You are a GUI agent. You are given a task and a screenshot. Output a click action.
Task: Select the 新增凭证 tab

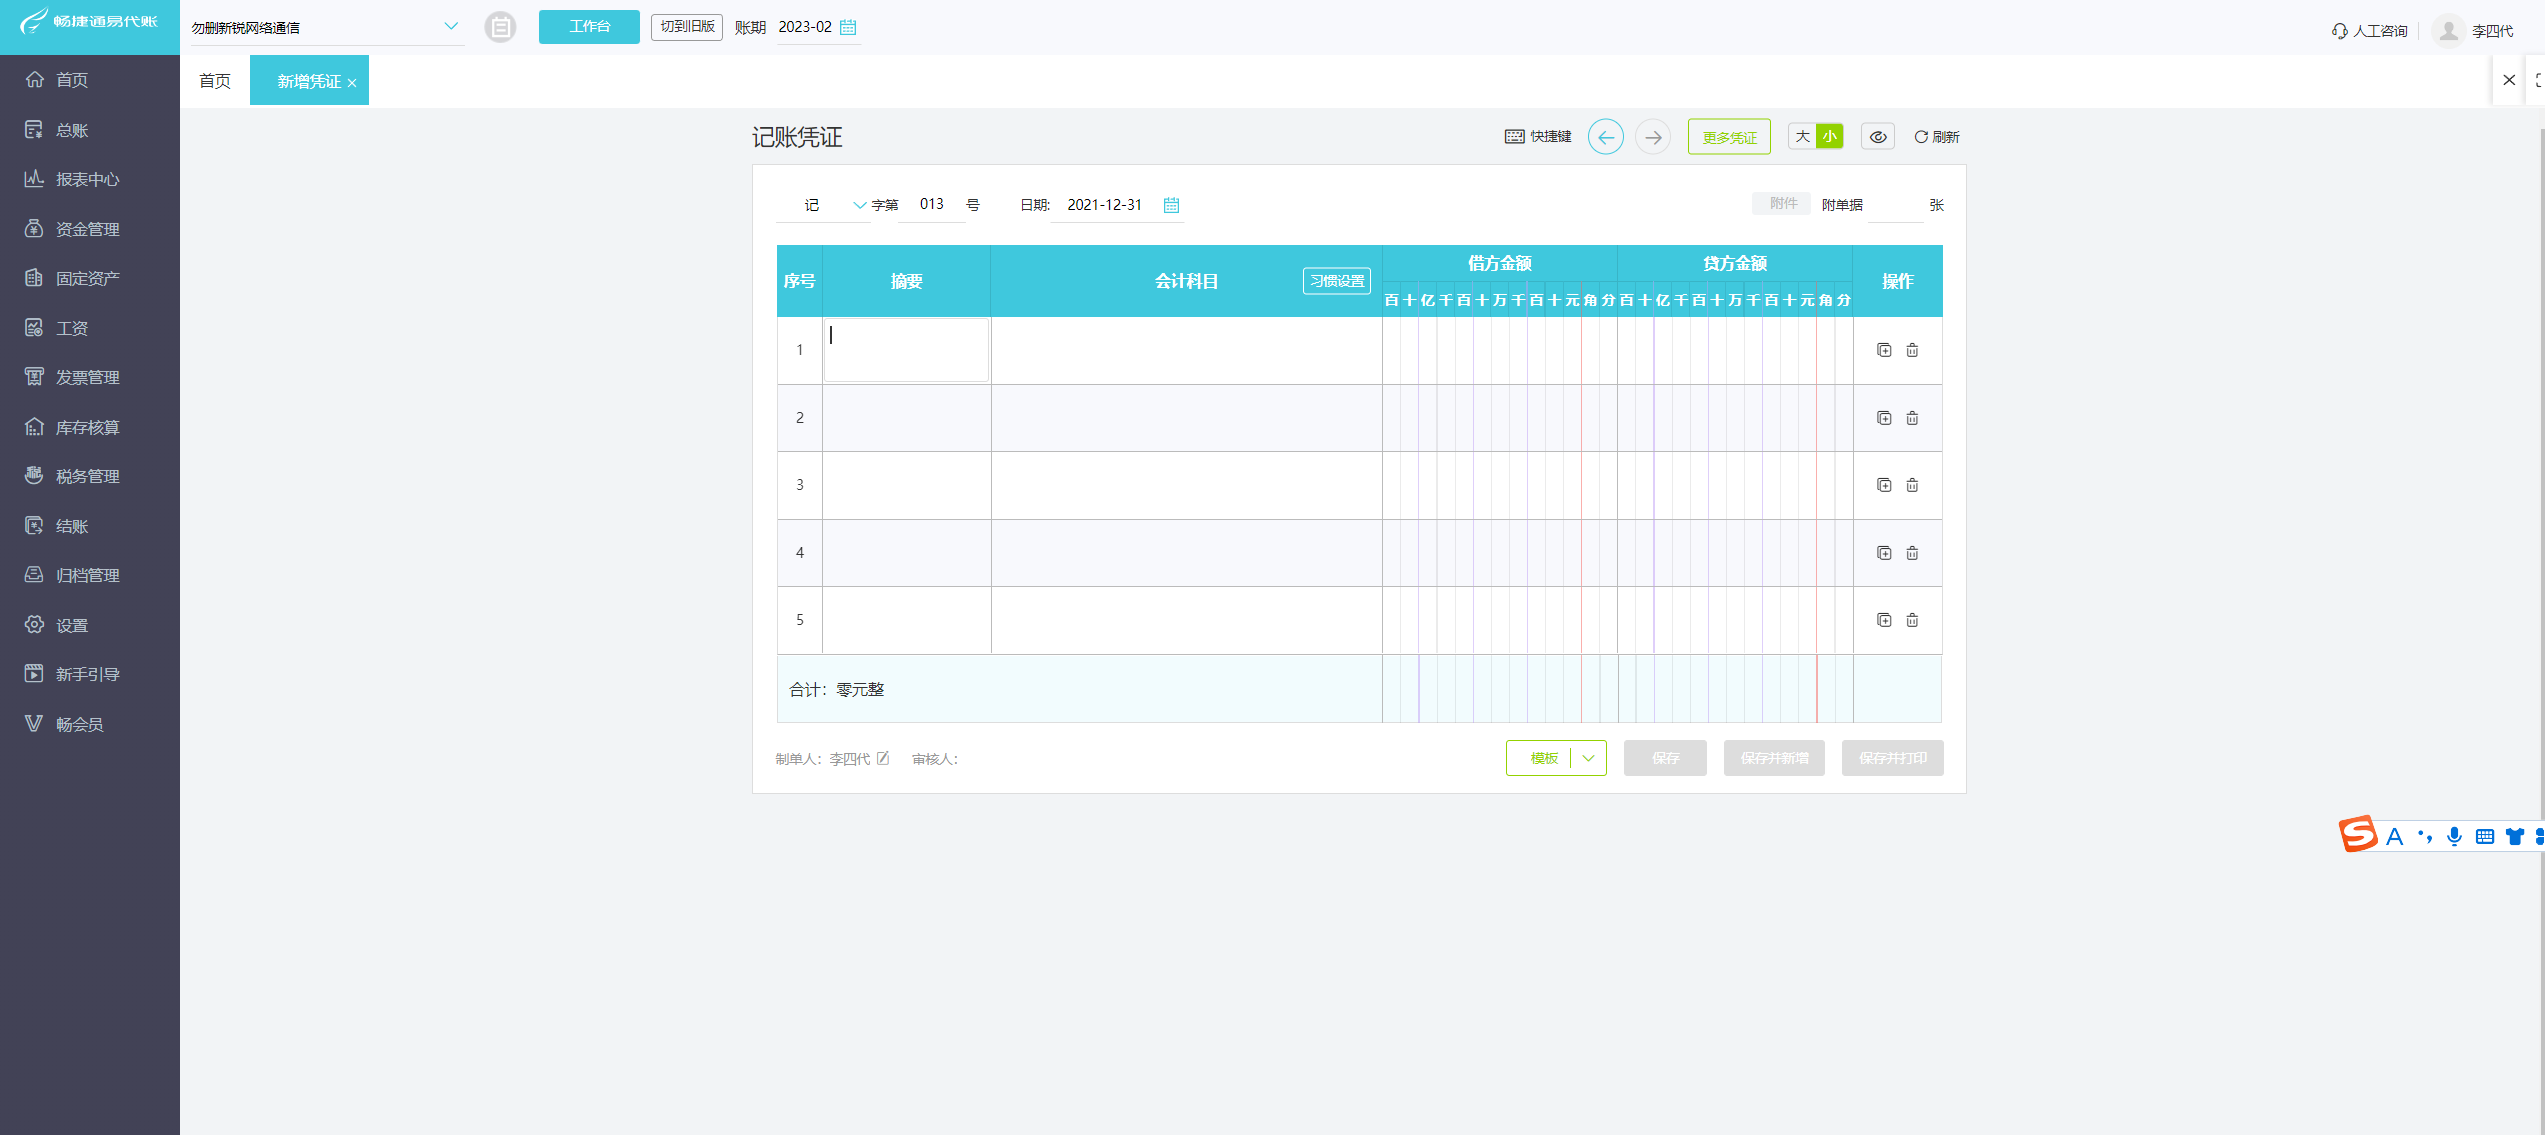point(307,81)
